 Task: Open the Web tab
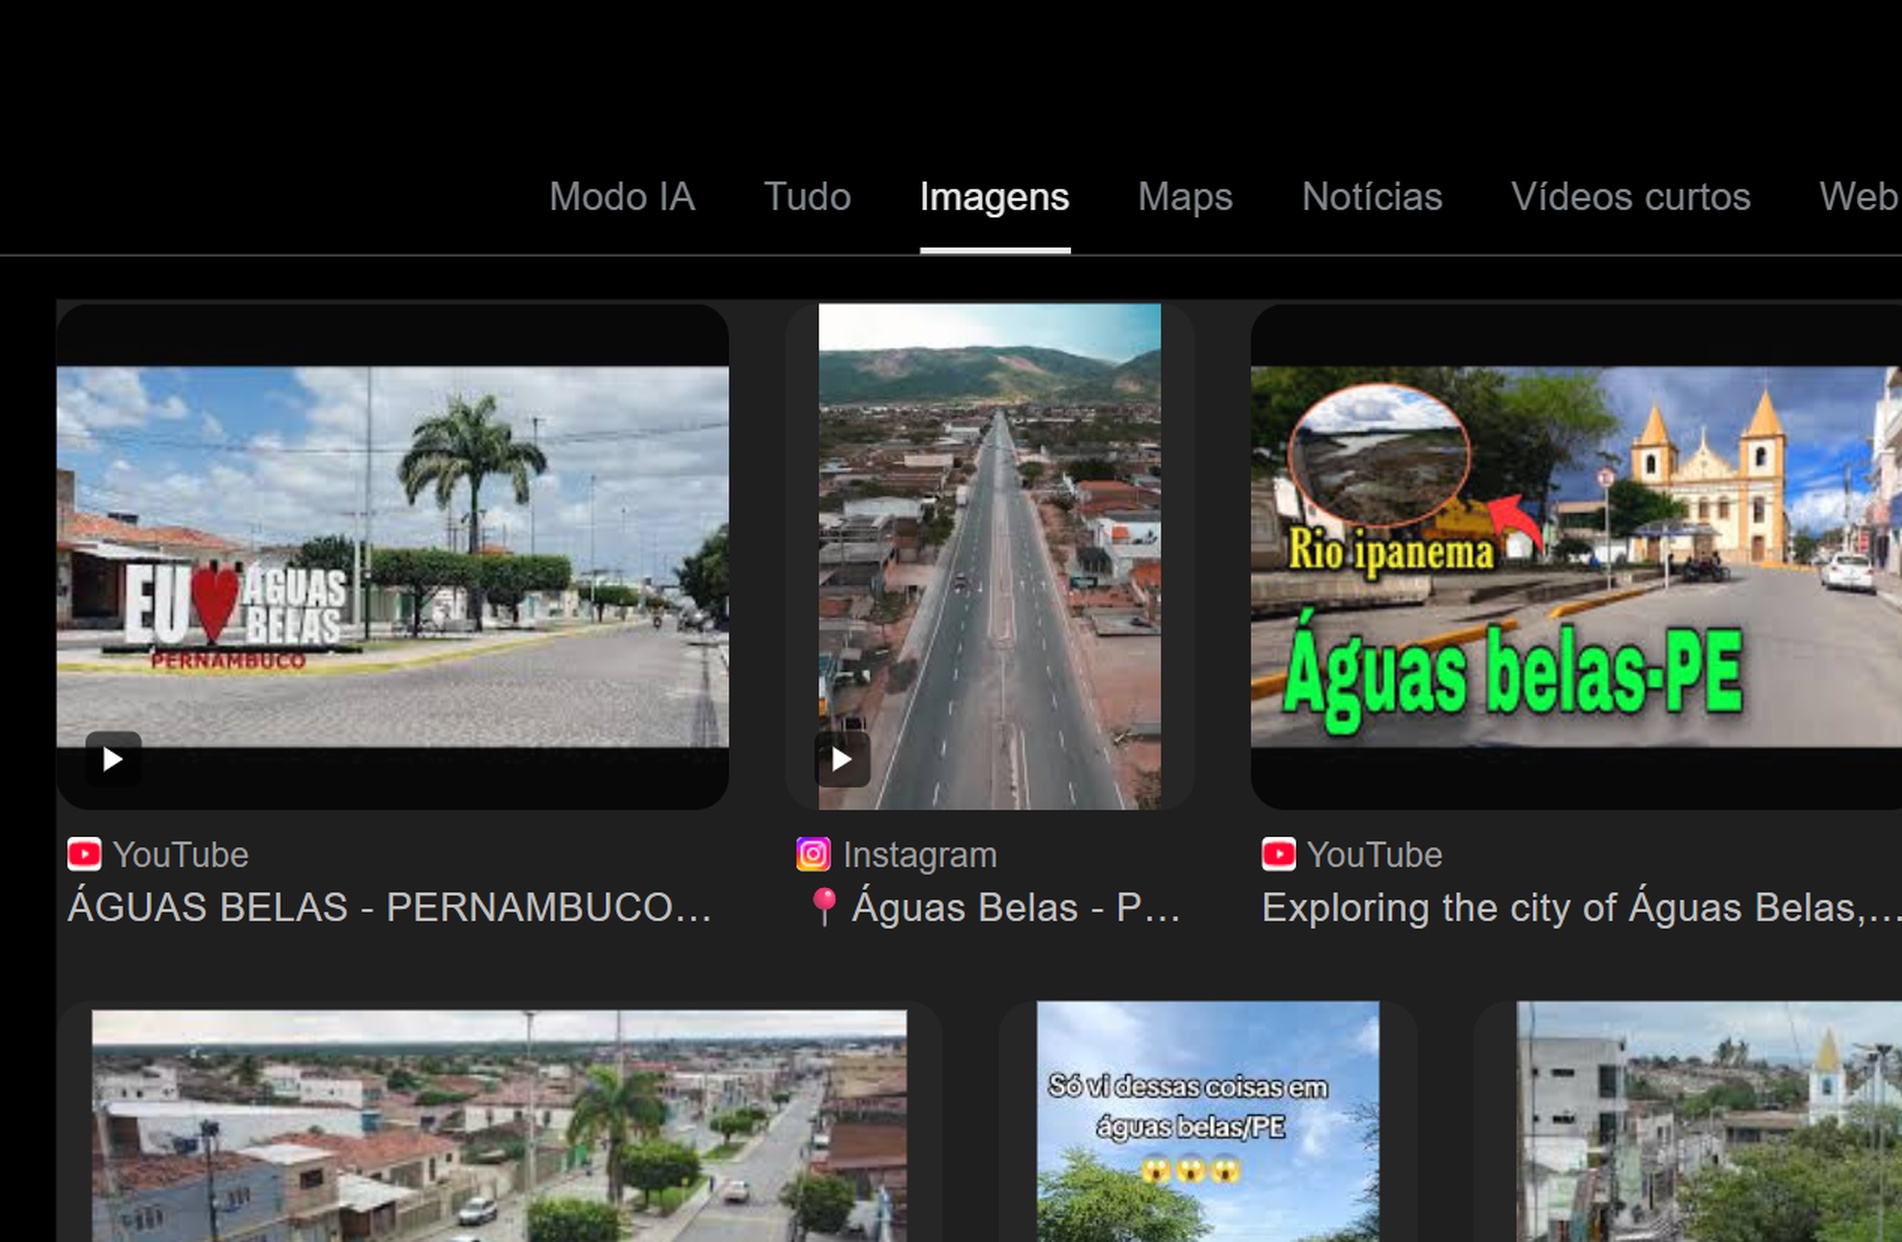point(1857,197)
